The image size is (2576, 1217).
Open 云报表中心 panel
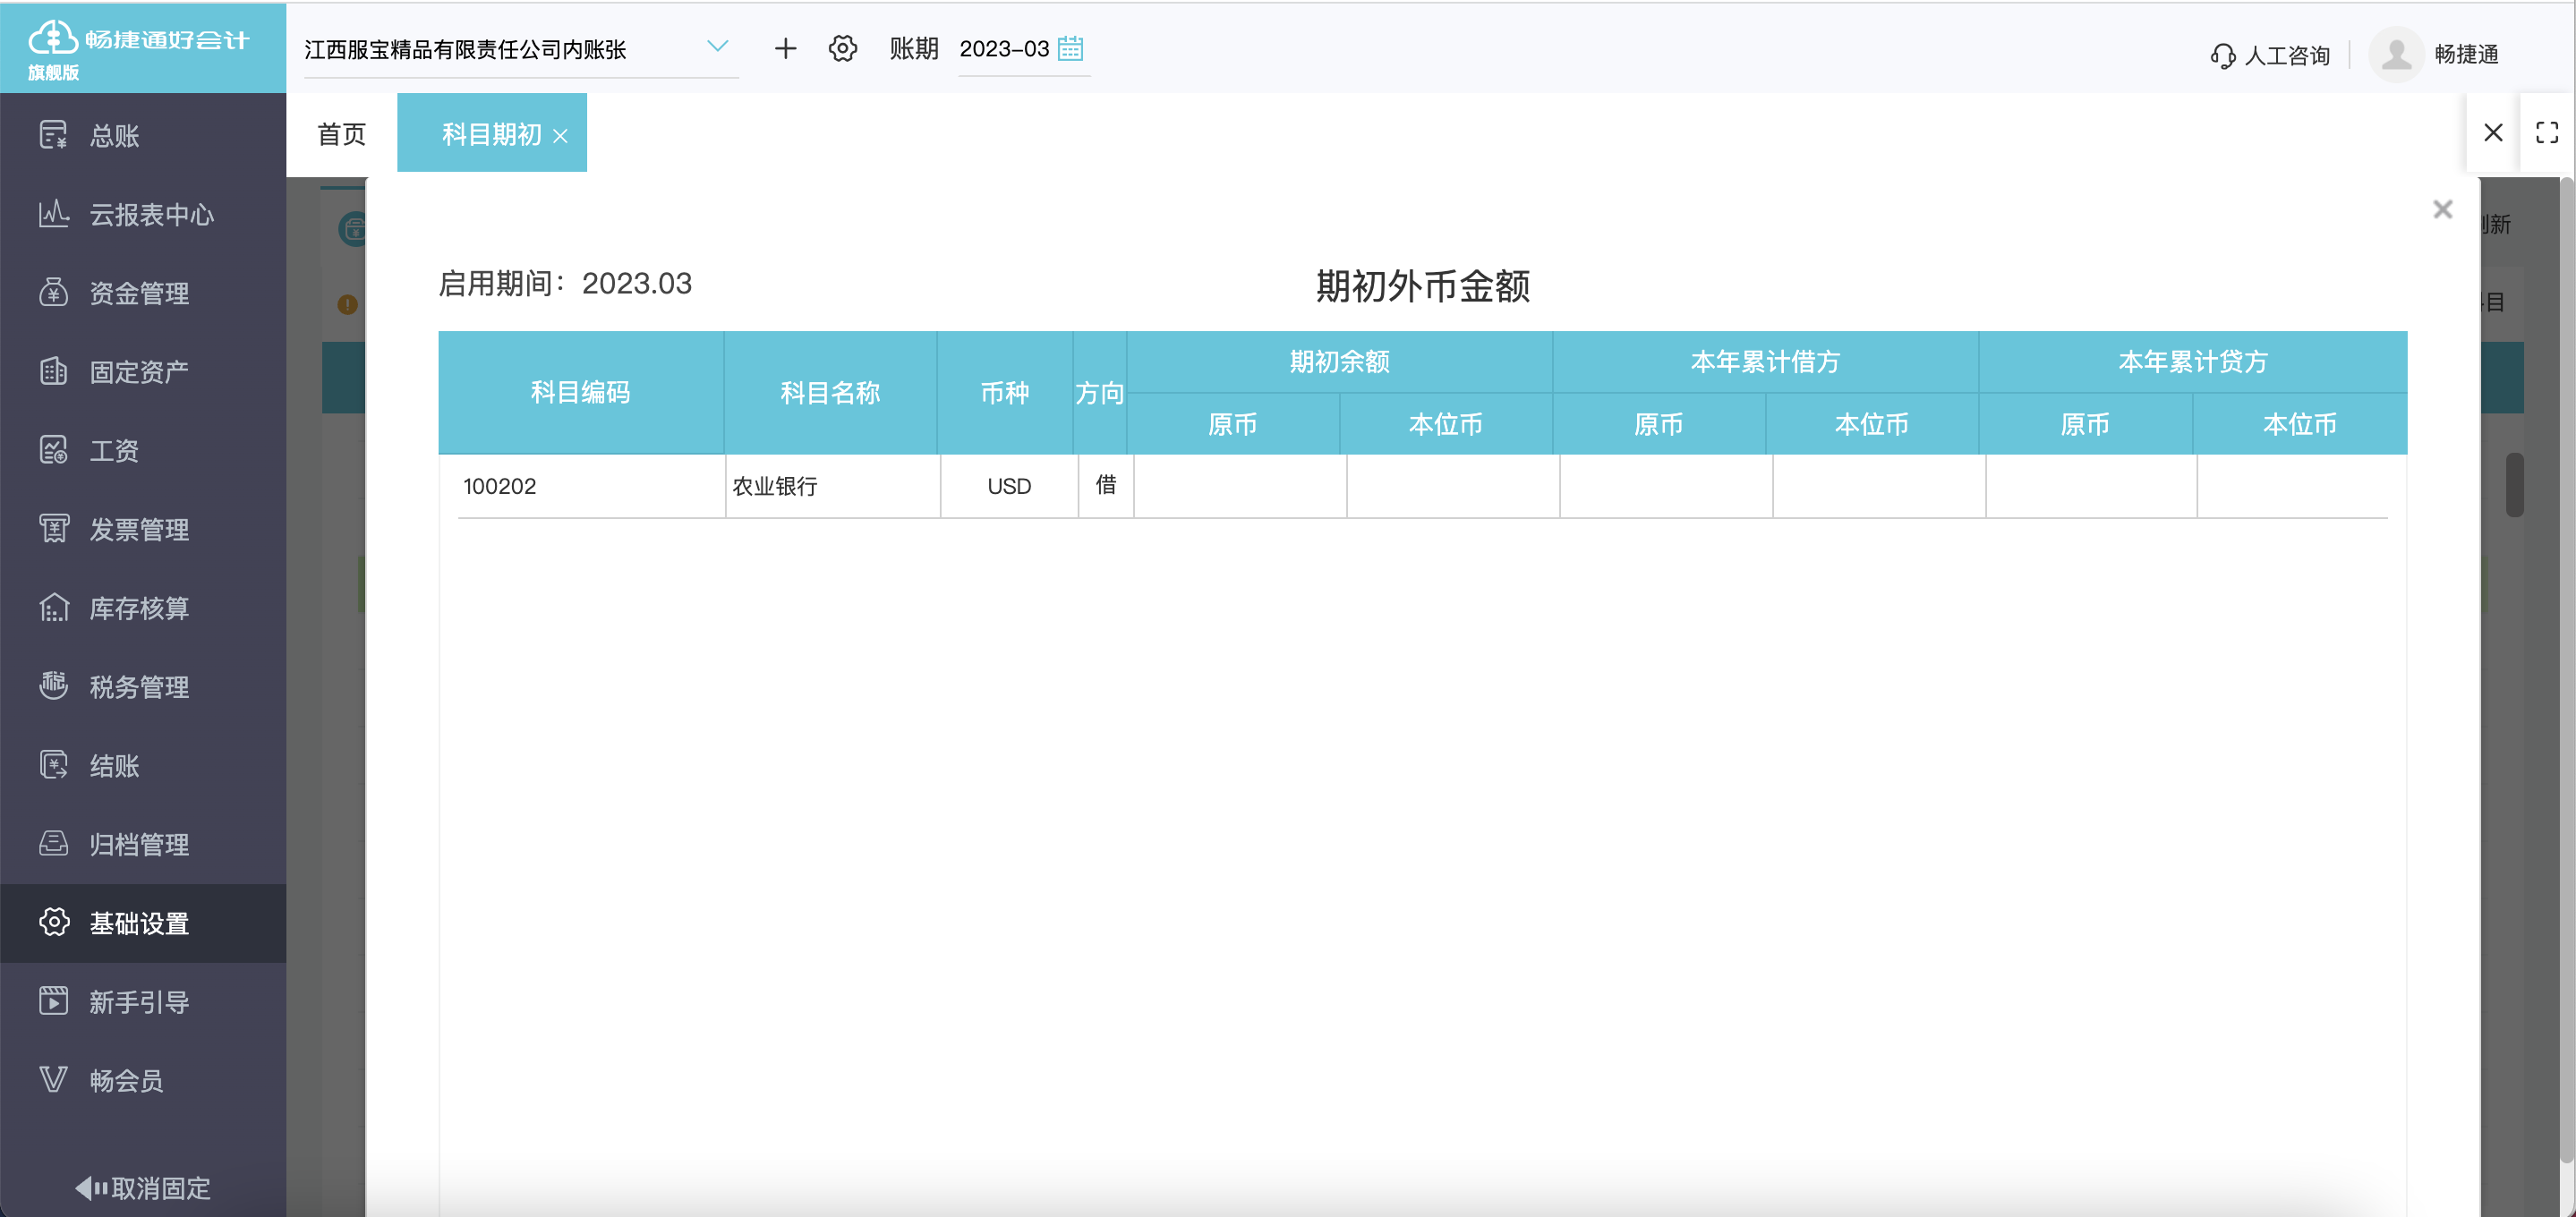point(143,215)
